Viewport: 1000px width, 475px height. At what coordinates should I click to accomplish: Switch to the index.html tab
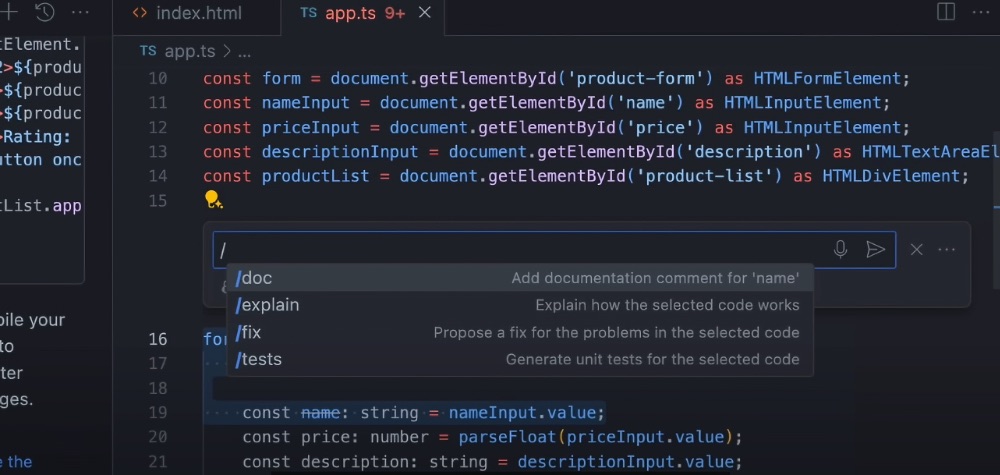tap(188, 14)
